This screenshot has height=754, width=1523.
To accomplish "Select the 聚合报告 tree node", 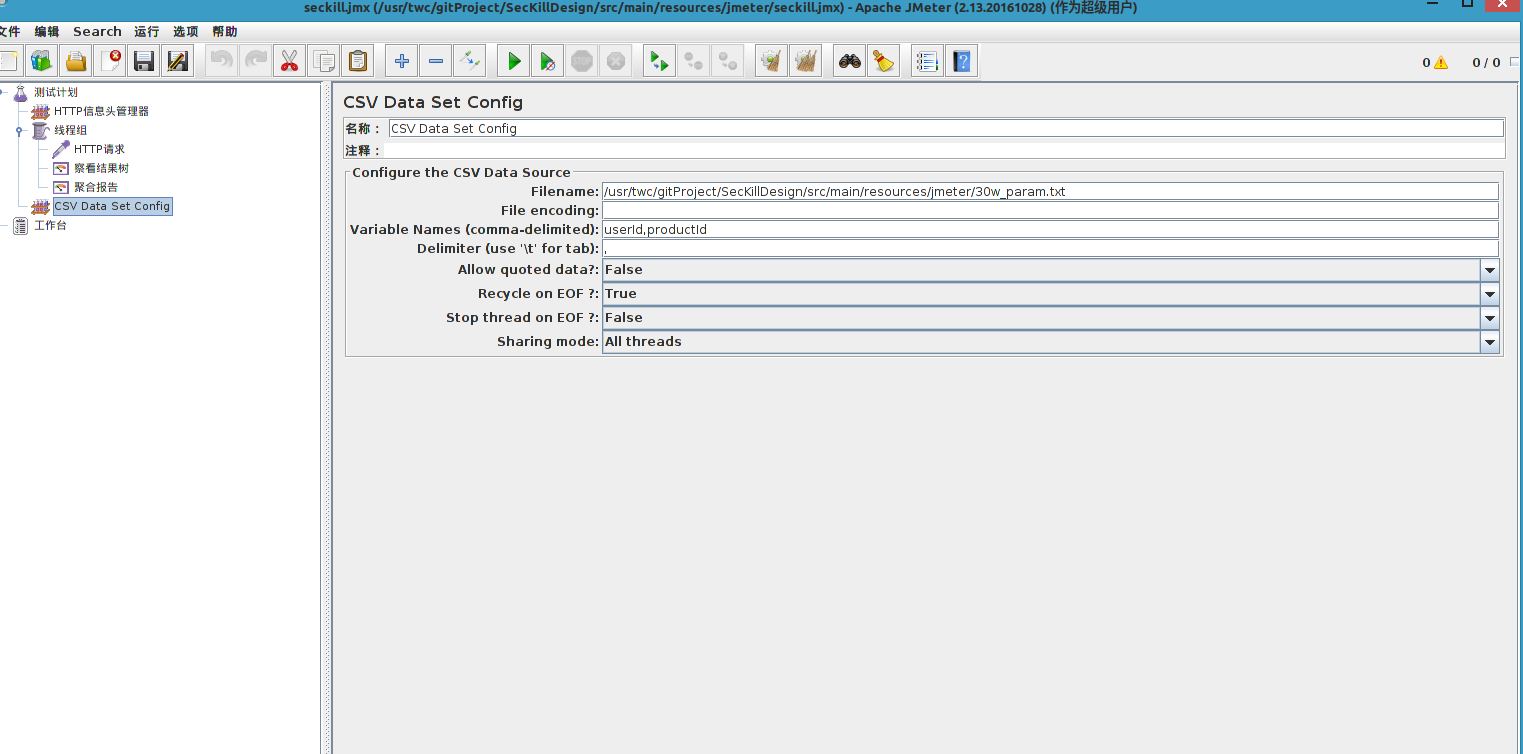I will [x=96, y=187].
